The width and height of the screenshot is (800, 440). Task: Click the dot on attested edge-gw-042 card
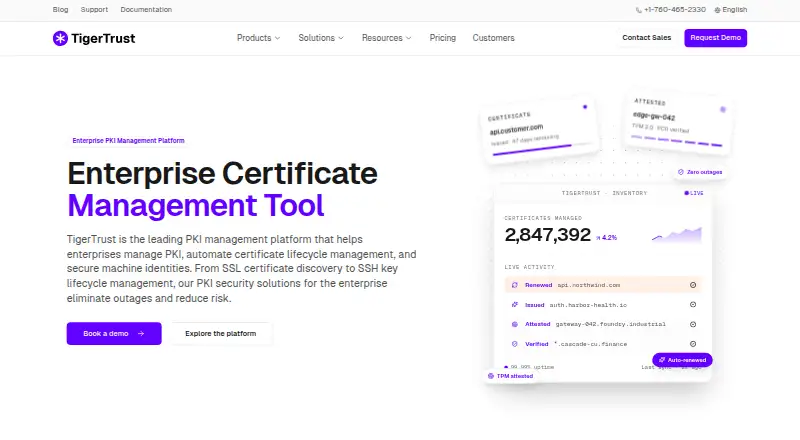click(722, 109)
